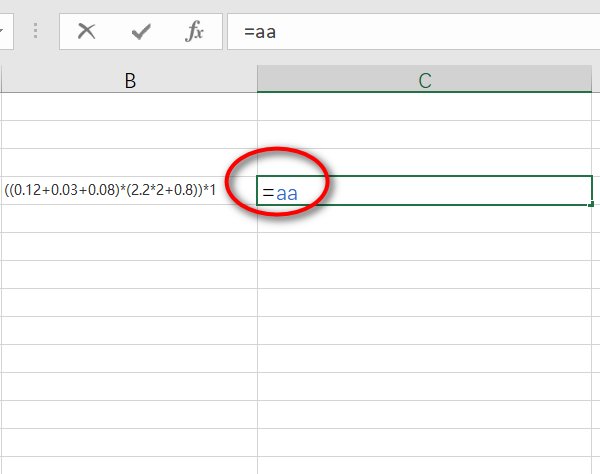This screenshot has width=600, height=474.
Task: Select the topmost visible cell in column C
Action: (425, 106)
